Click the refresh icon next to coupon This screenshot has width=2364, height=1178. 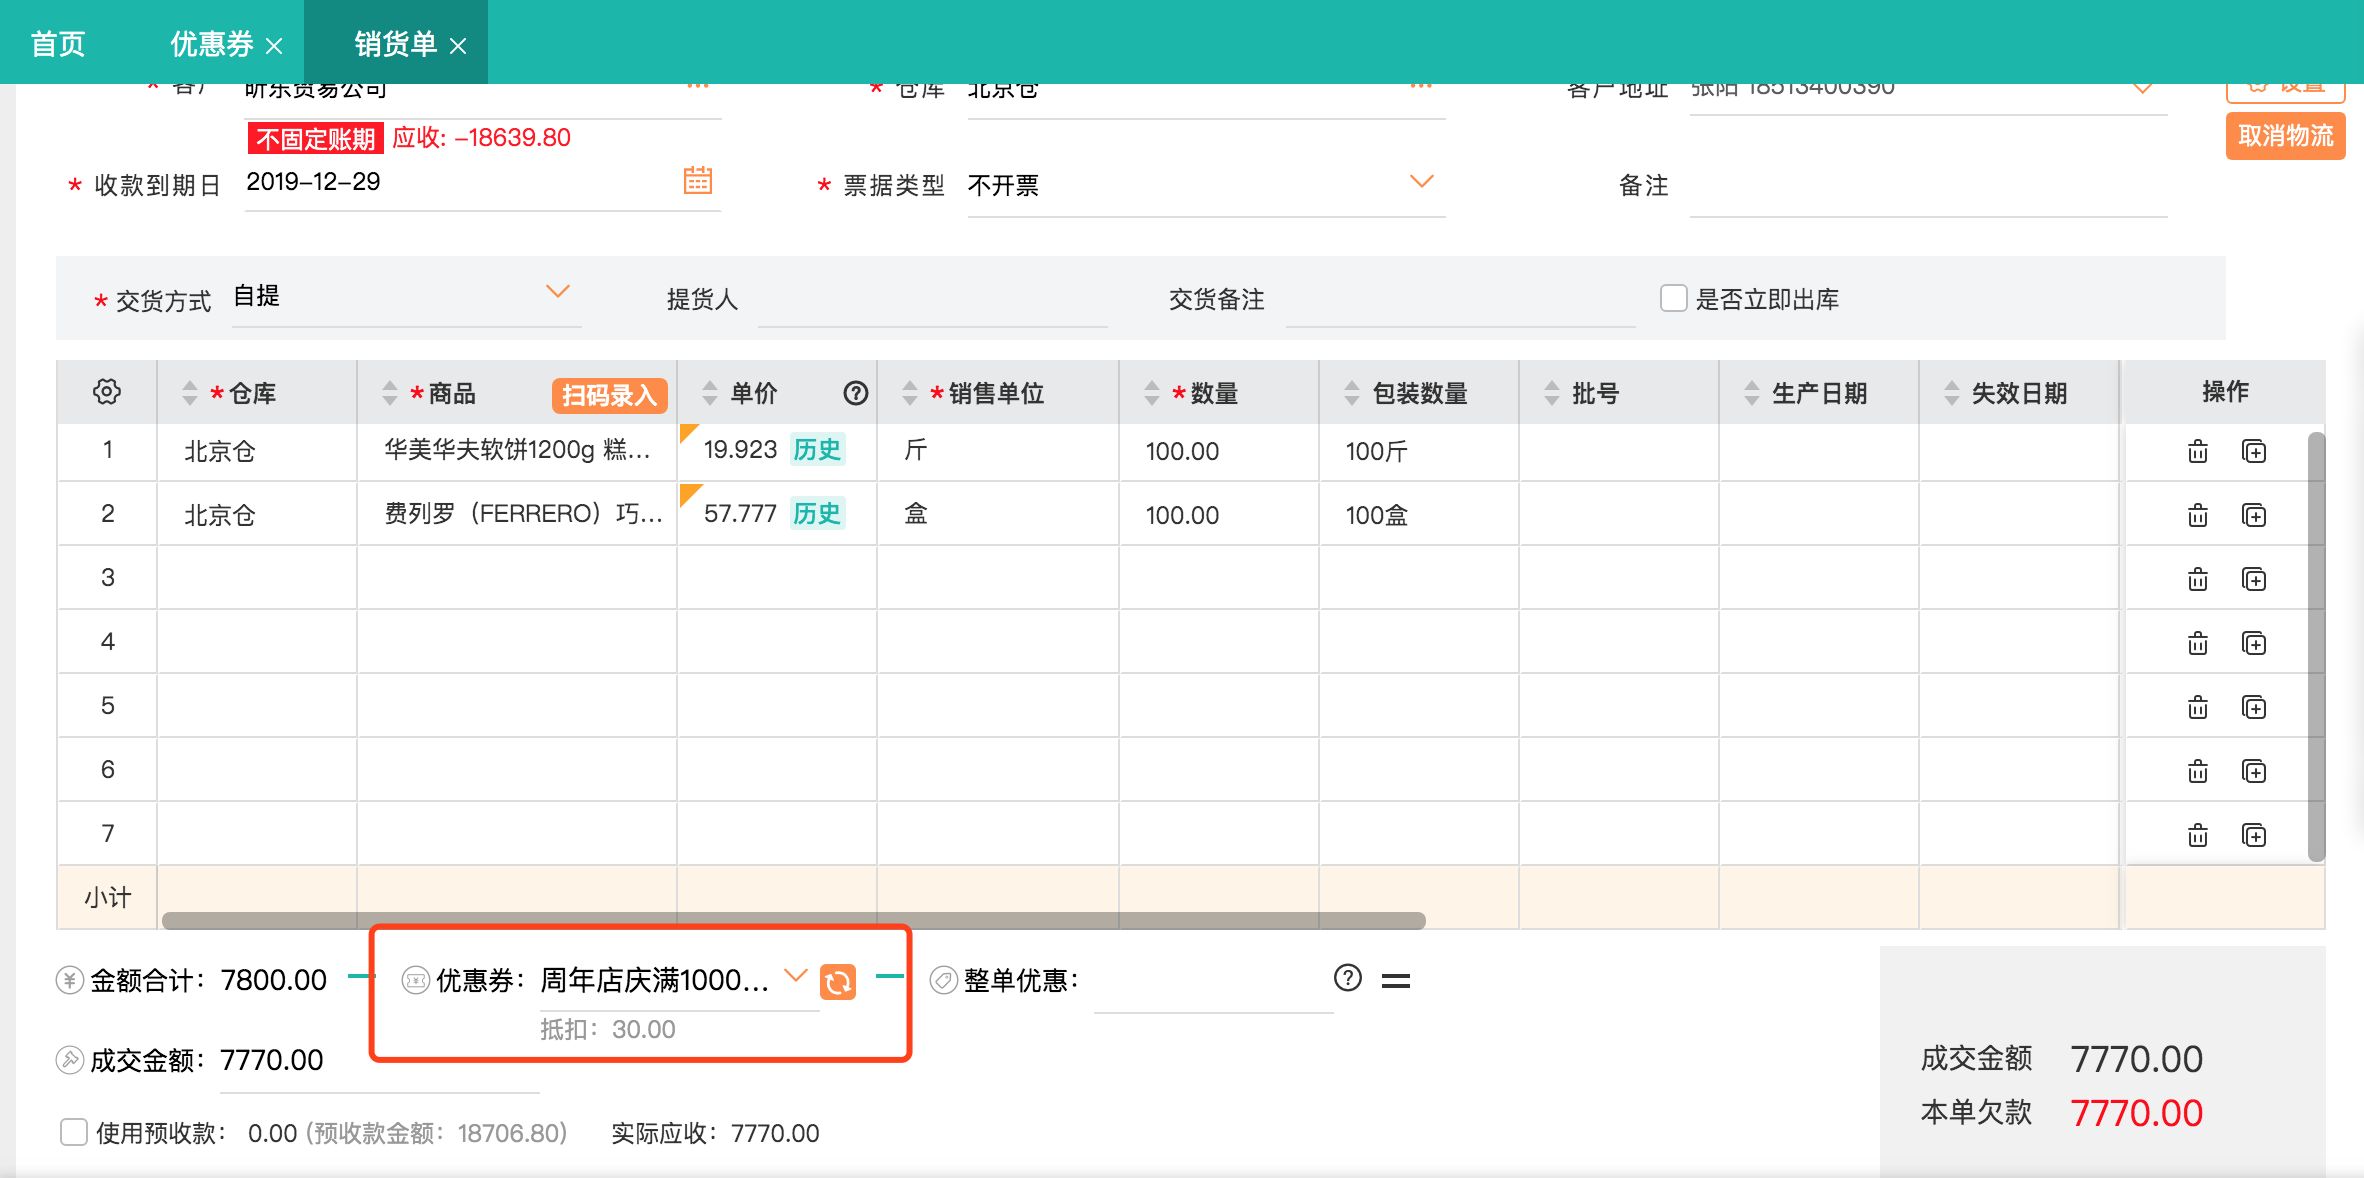[840, 982]
